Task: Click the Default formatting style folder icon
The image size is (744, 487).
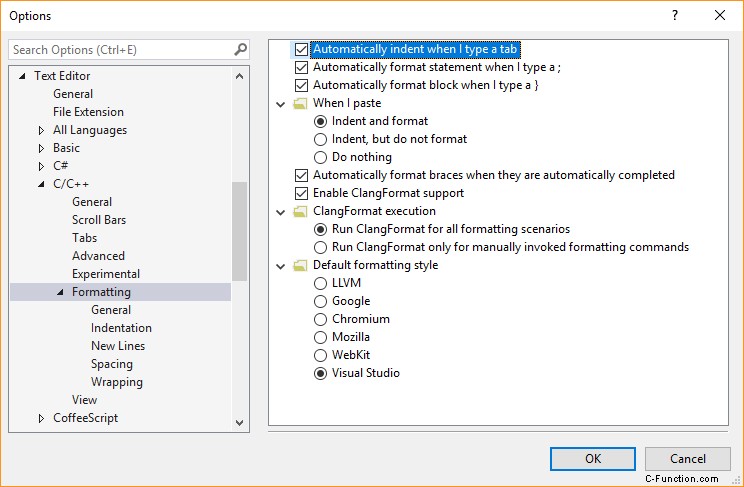Action: 300,265
